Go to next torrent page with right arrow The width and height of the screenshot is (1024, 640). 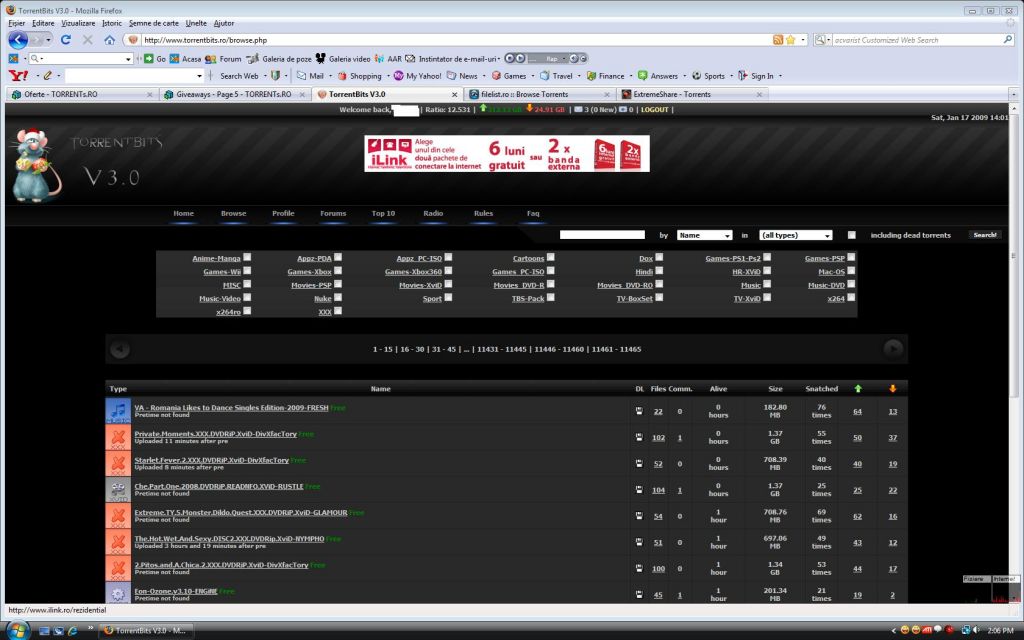892,349
